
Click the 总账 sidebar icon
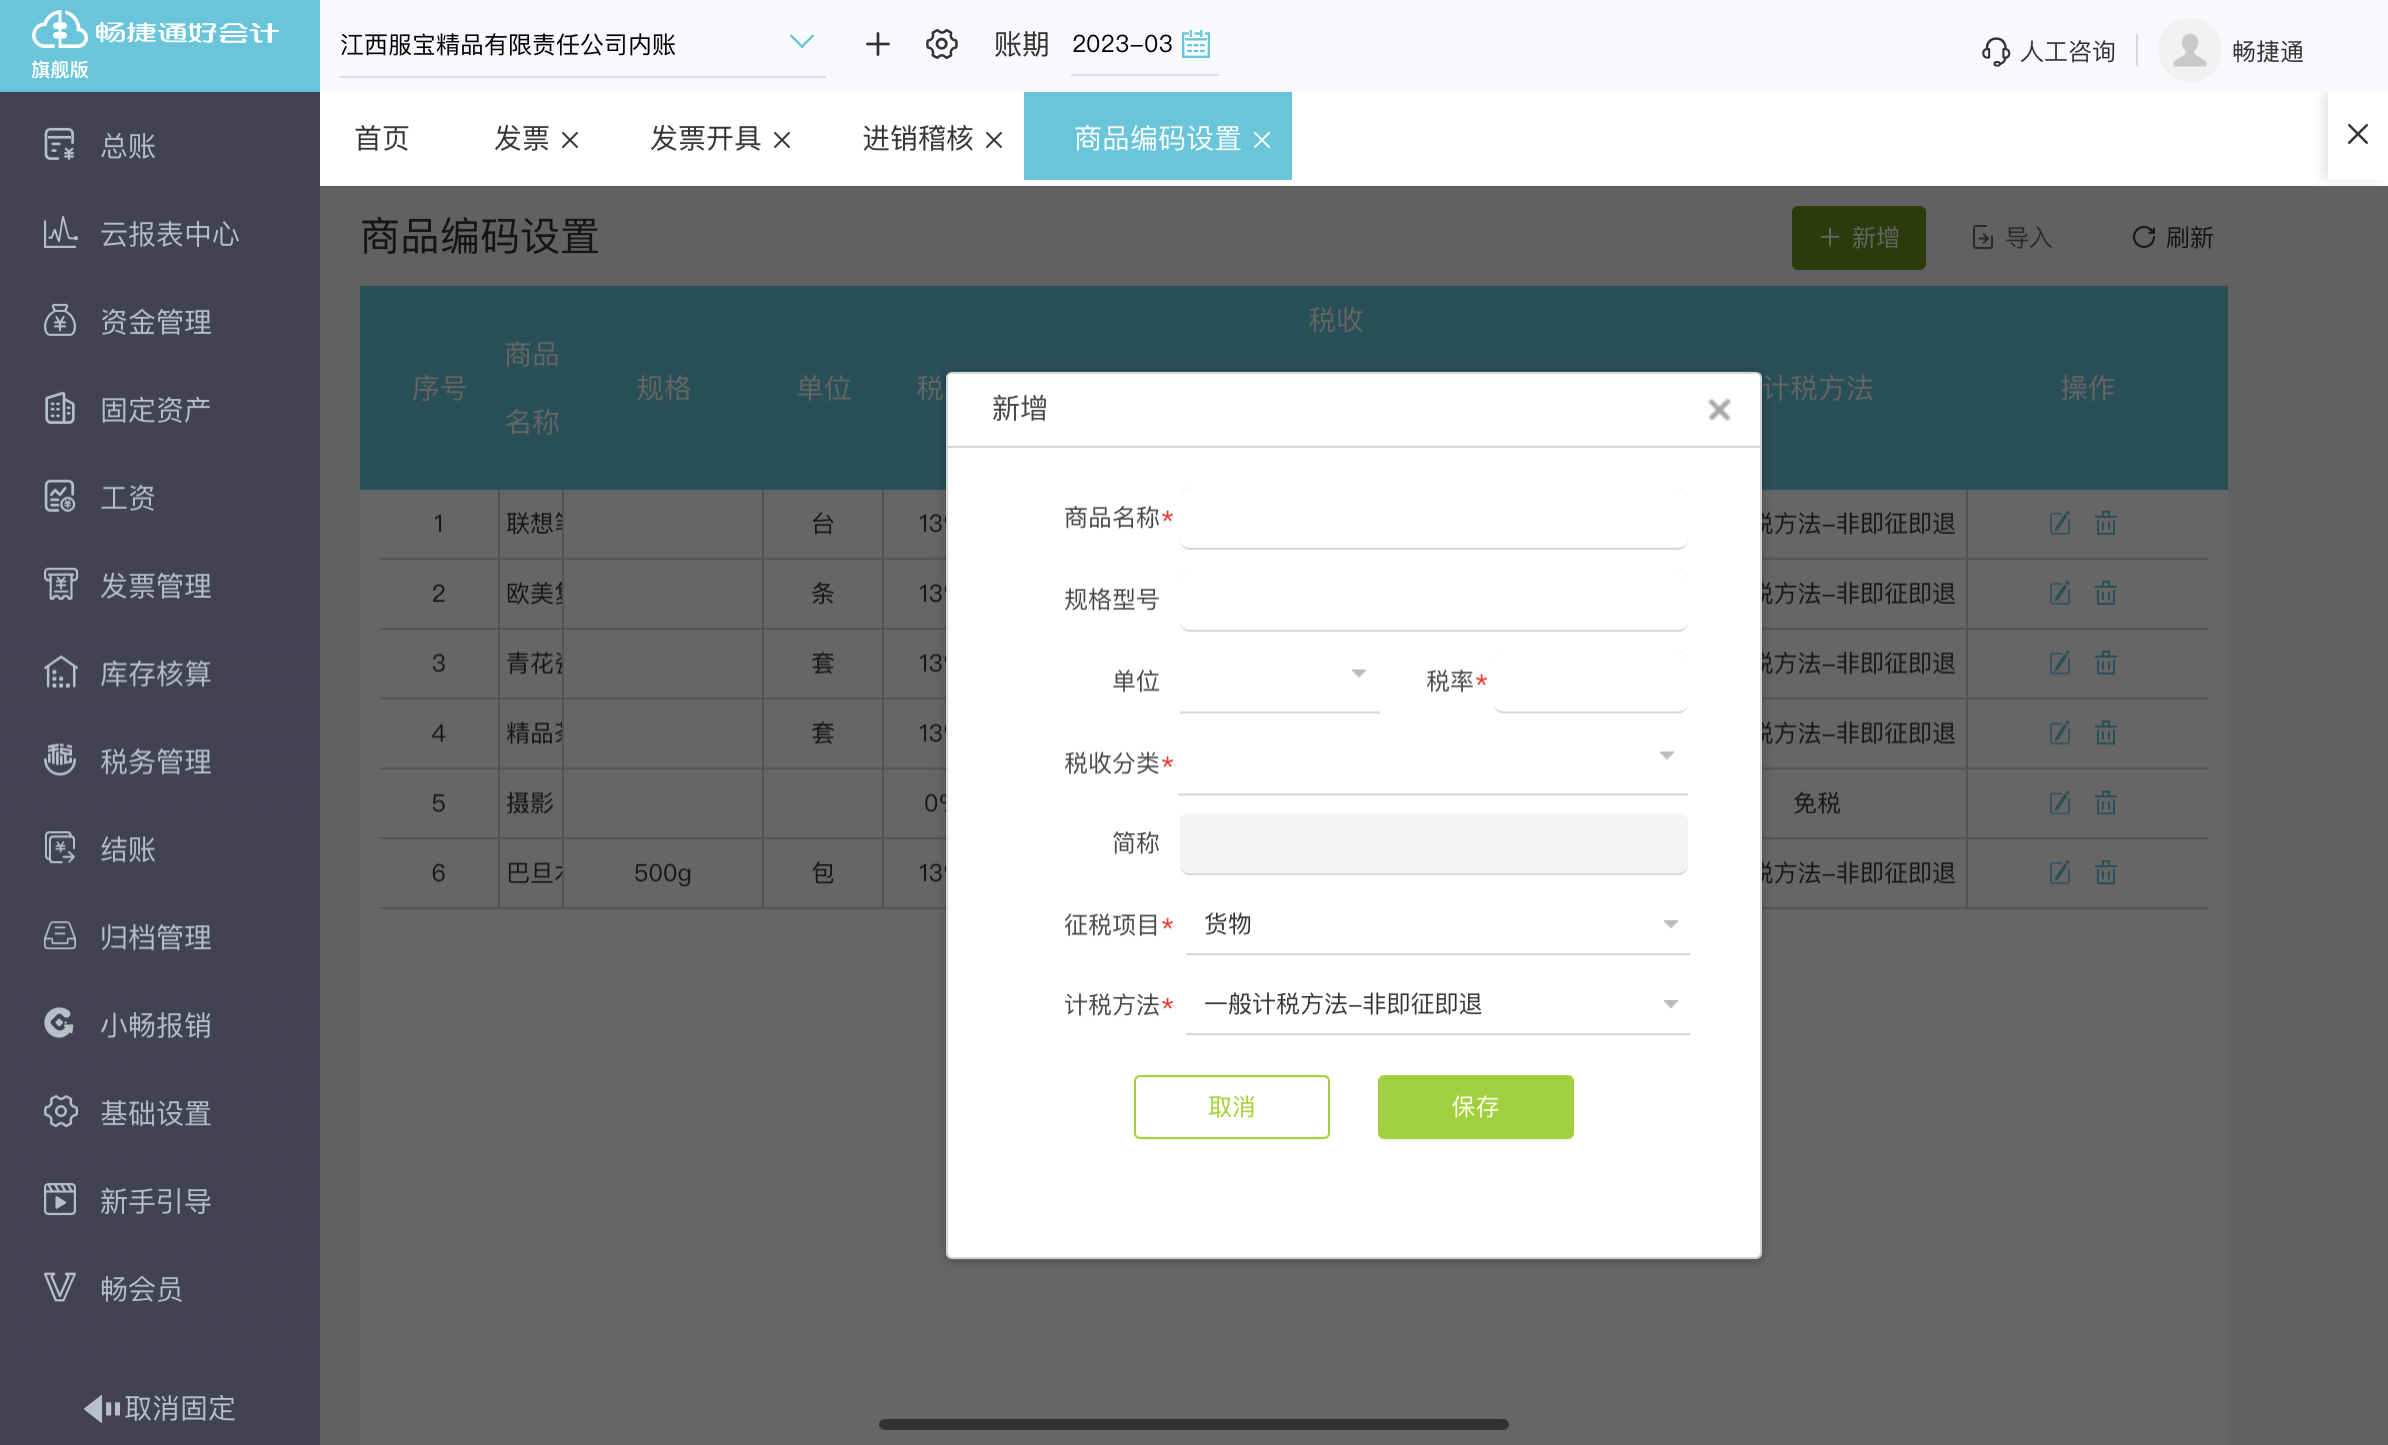coord(58,145)
